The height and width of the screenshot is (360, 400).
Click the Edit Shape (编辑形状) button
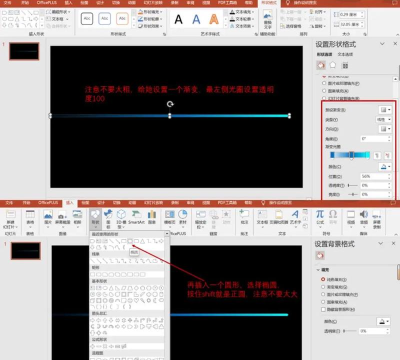[59, 12]
